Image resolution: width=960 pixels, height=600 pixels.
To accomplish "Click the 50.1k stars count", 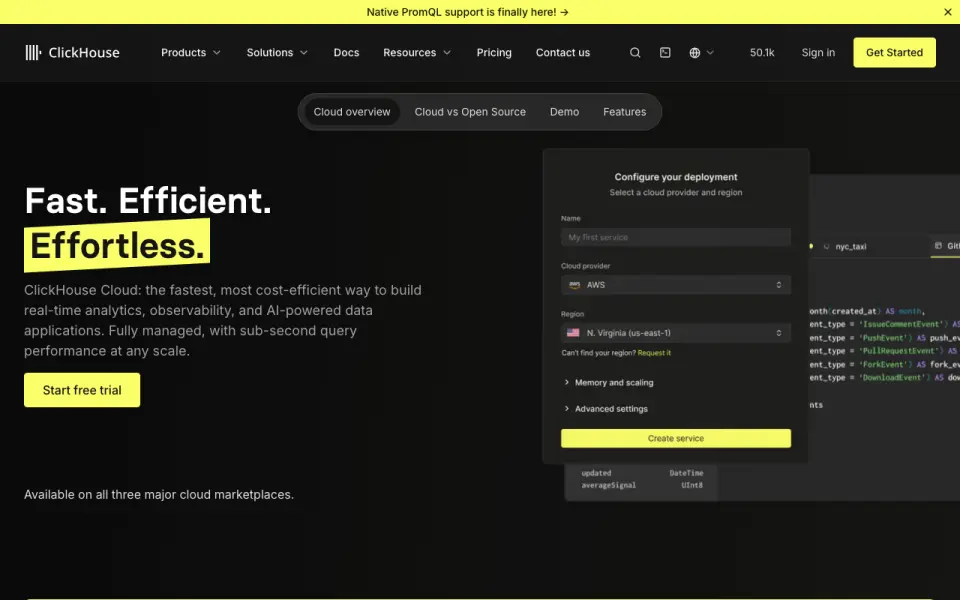I will (762, 53).
